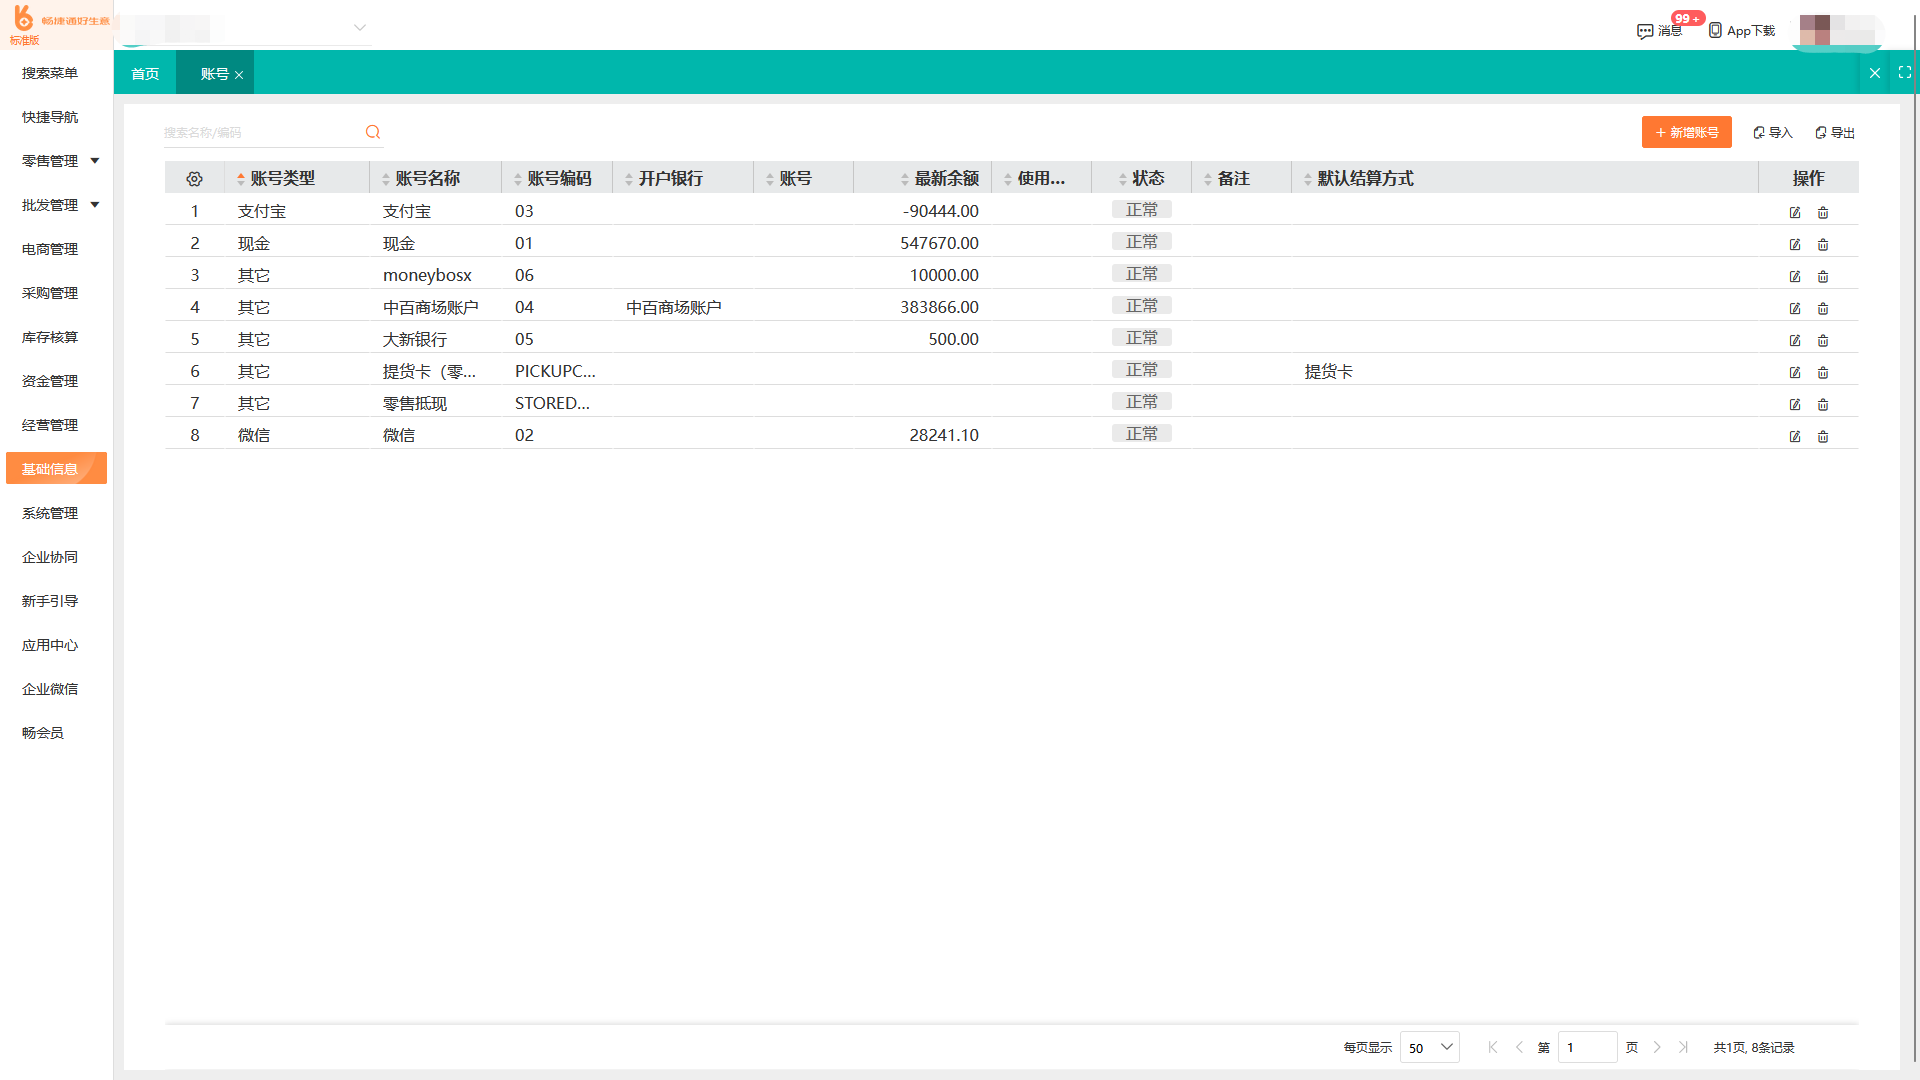Viewport: 1920px width, 1080px height.
Task: Expand the 账号类型 column sort dropdown
Action: (x=239, y=178)
